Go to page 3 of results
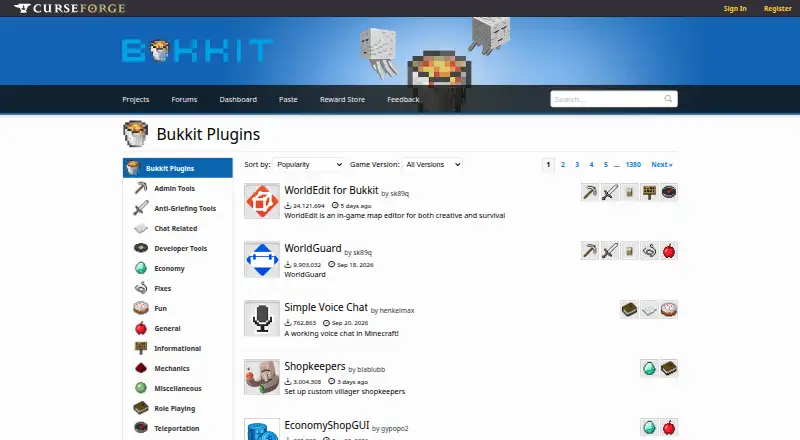The width and height of the screenshot is (800, 440). tap(577, 164)
